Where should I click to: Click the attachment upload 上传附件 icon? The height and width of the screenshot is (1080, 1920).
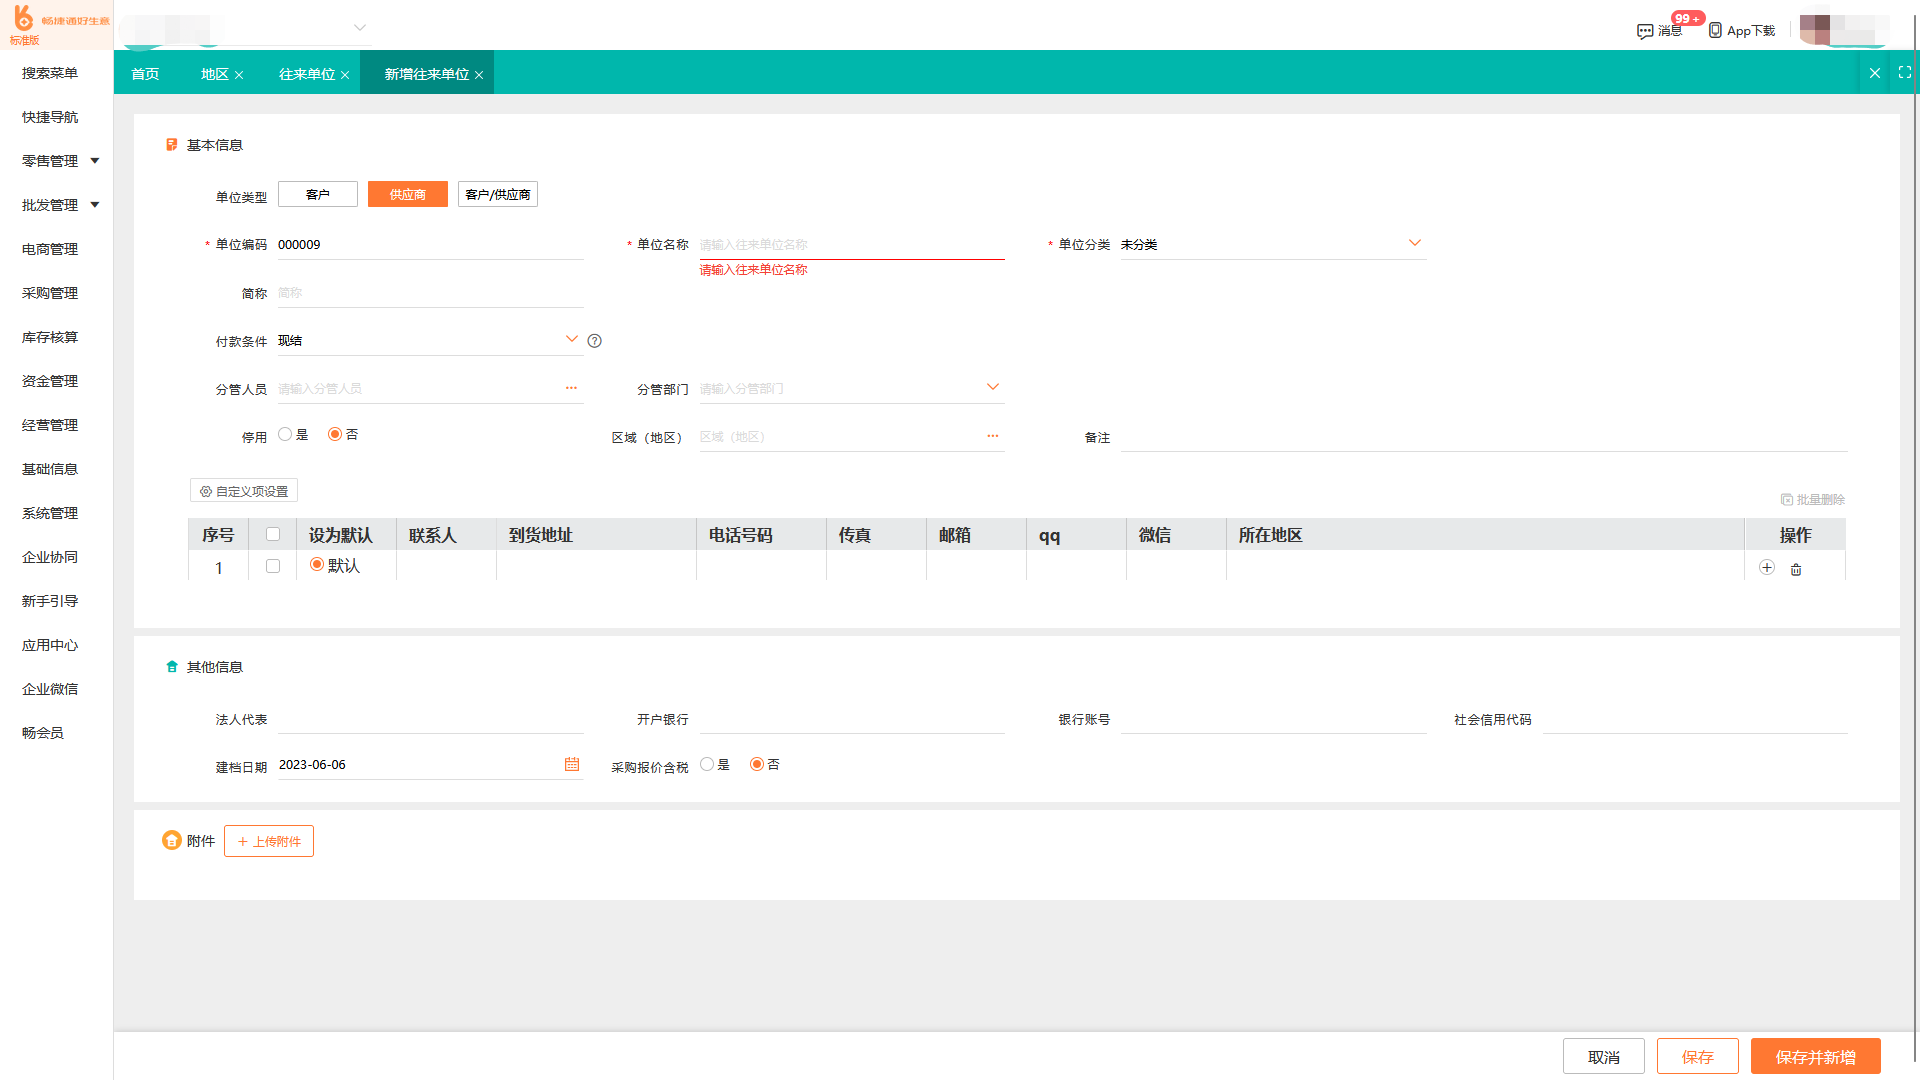269,841
